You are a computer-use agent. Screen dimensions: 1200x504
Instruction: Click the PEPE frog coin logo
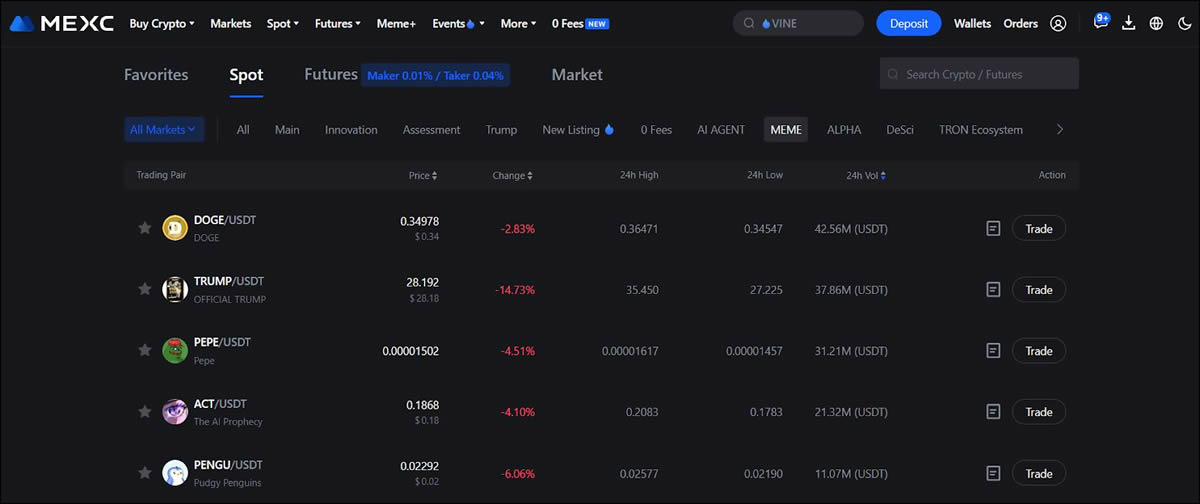tap(175, 350)
